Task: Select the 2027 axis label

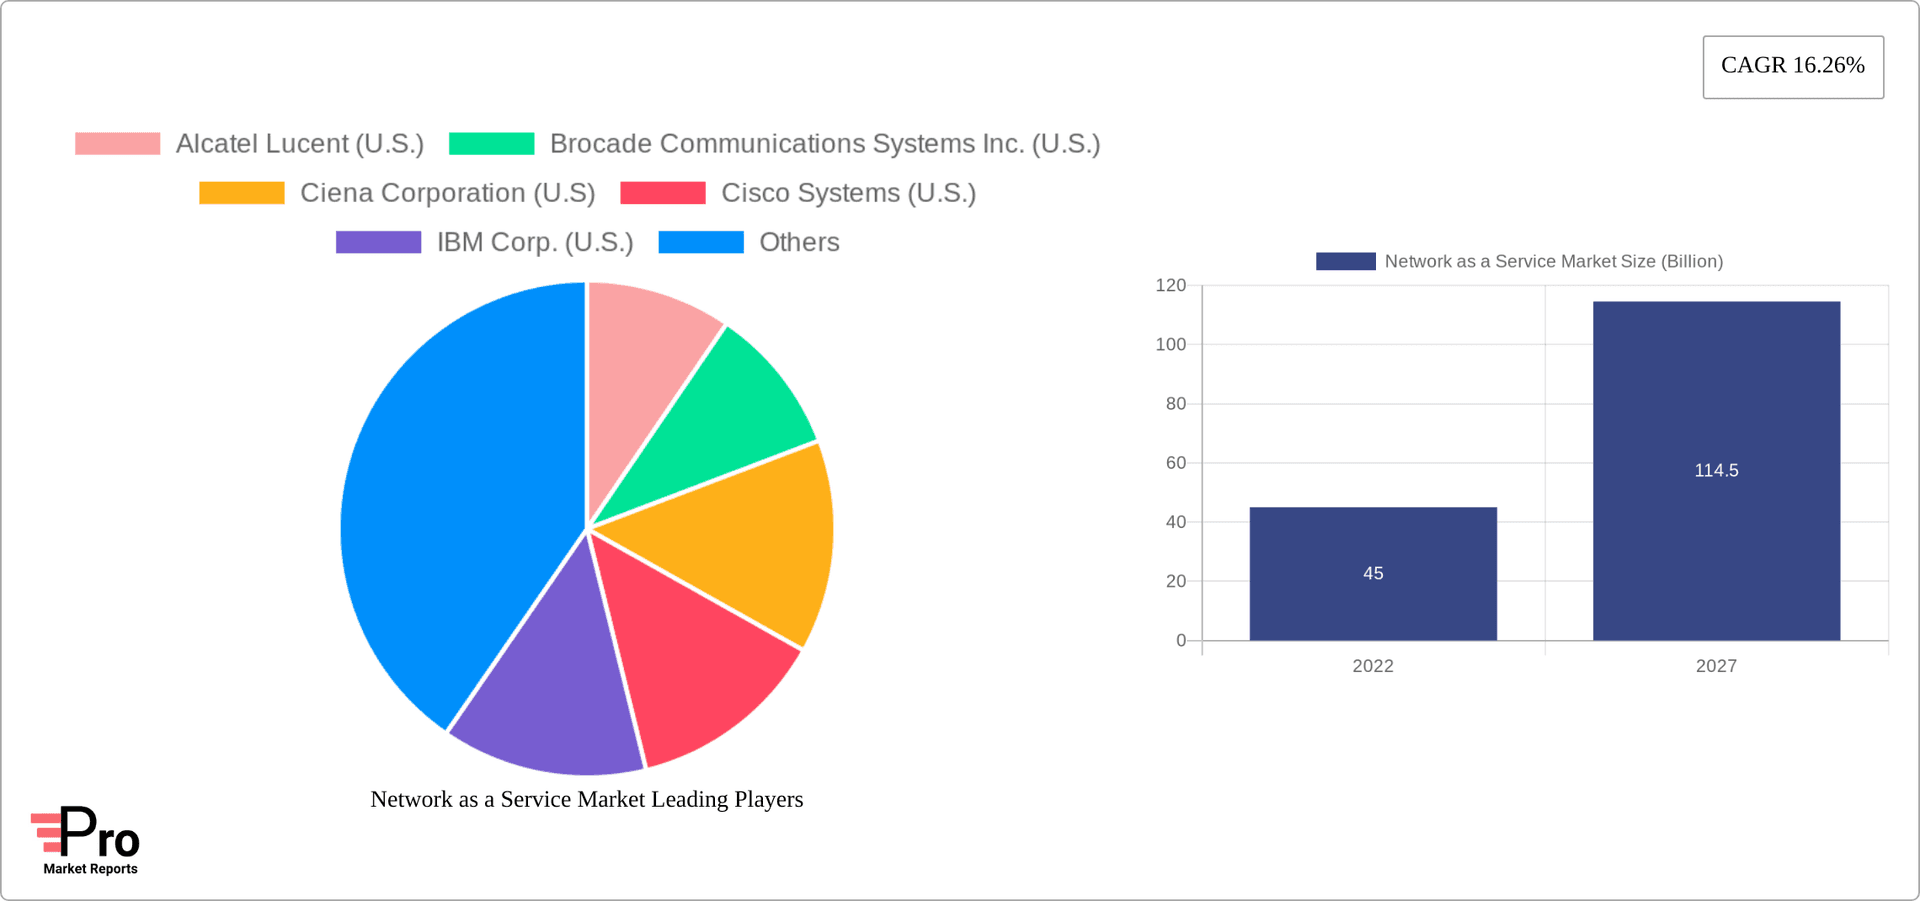Action: pyautogui.click(x=1716, y=665)
